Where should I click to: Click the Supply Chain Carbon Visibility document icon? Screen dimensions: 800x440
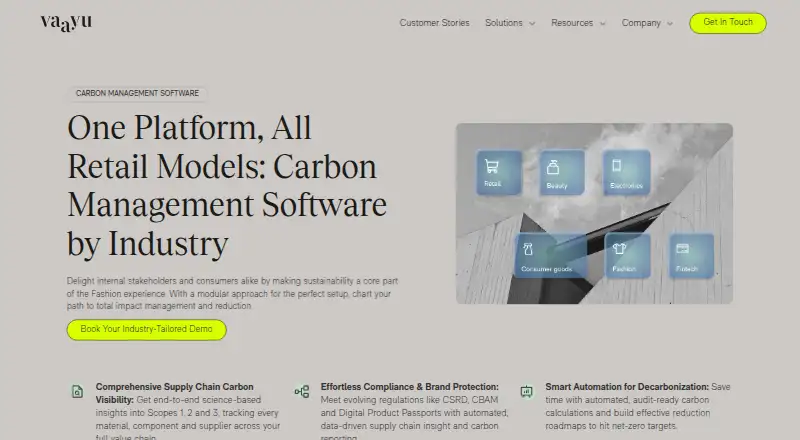(x=77, y=392)
